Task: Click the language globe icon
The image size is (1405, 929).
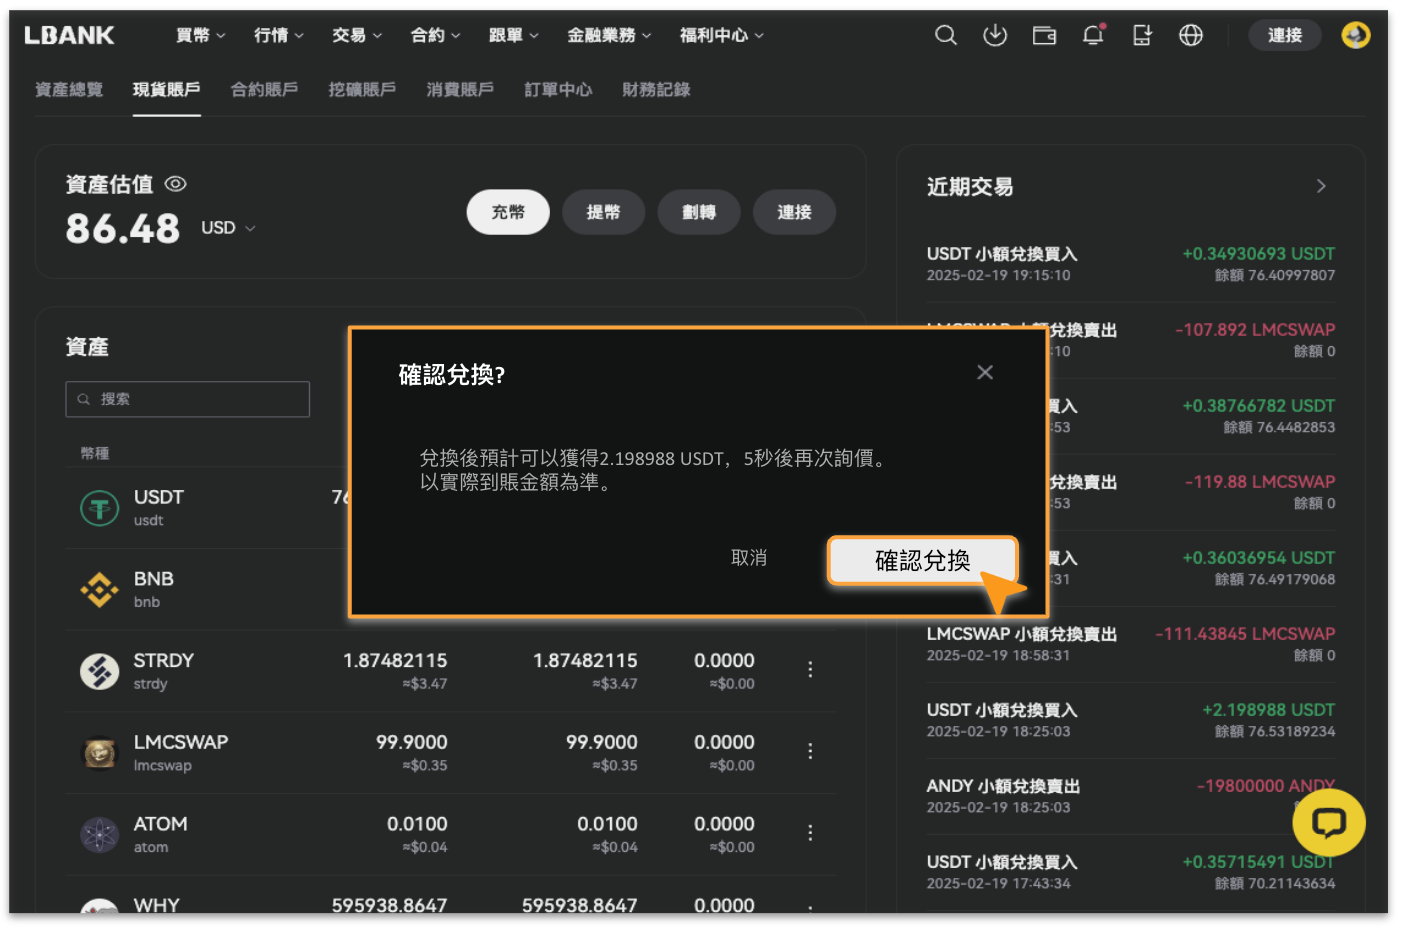Action: (x=1190, y=36)
